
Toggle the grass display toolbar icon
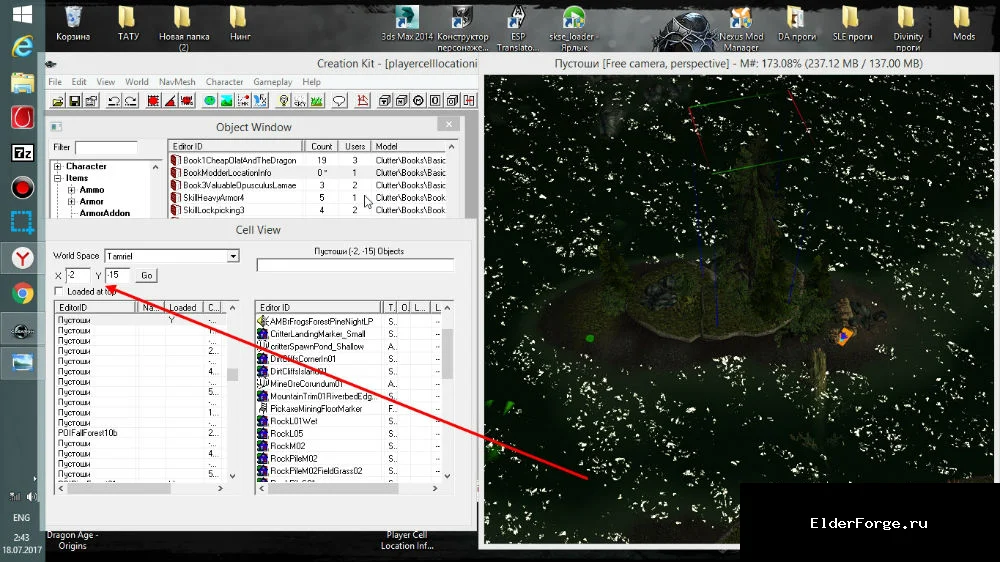[317, 100]
